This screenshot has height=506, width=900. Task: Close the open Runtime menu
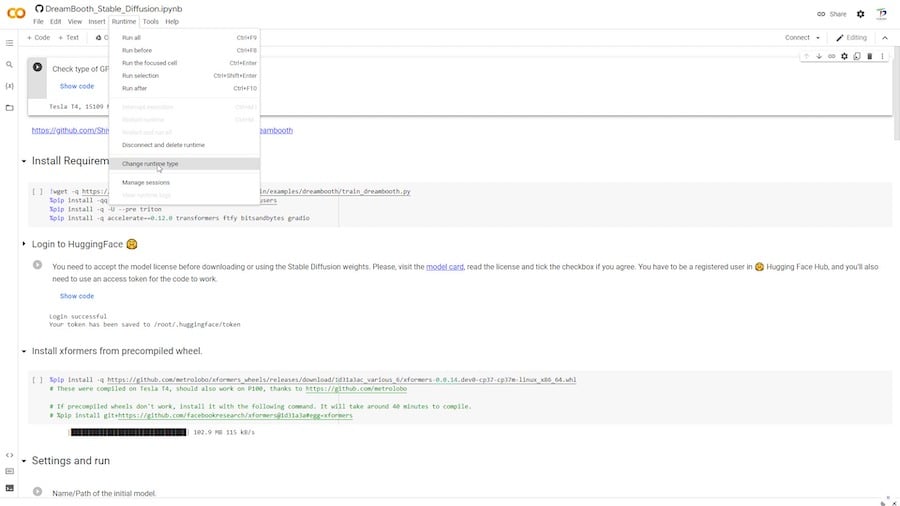[x=123, y=22]
